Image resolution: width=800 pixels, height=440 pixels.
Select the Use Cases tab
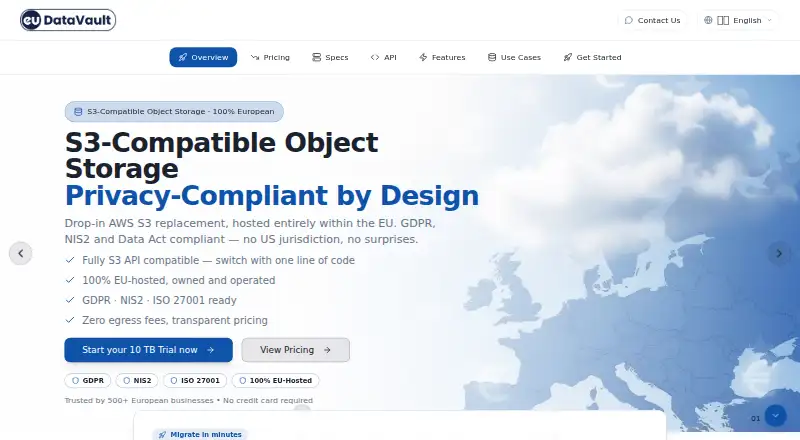514,57
